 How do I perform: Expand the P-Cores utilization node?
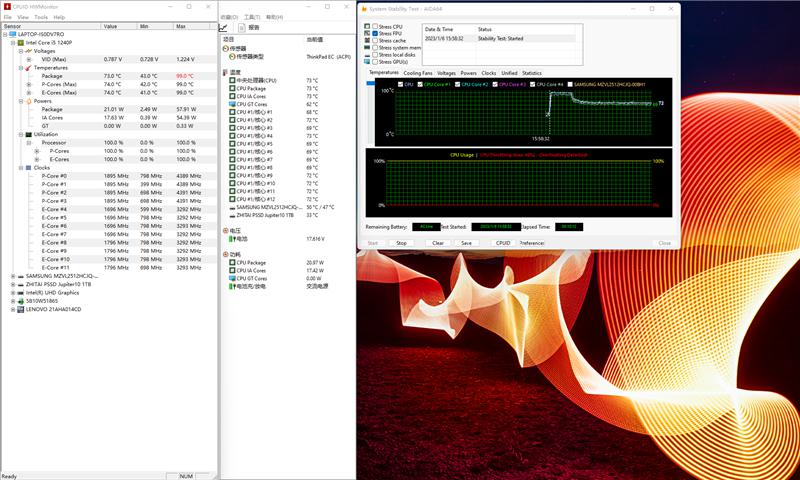(x=37, y=151)
